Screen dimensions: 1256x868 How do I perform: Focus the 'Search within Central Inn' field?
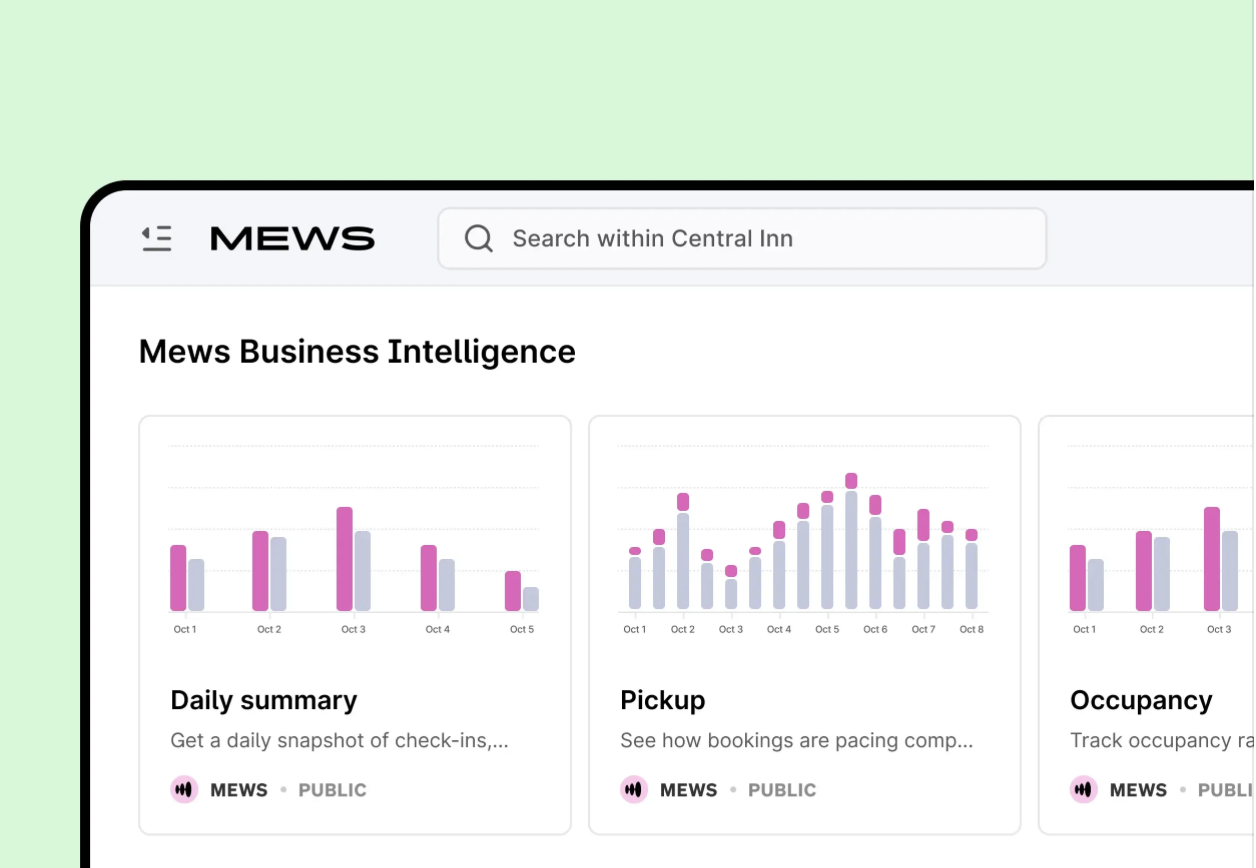(x=760, y=238)
